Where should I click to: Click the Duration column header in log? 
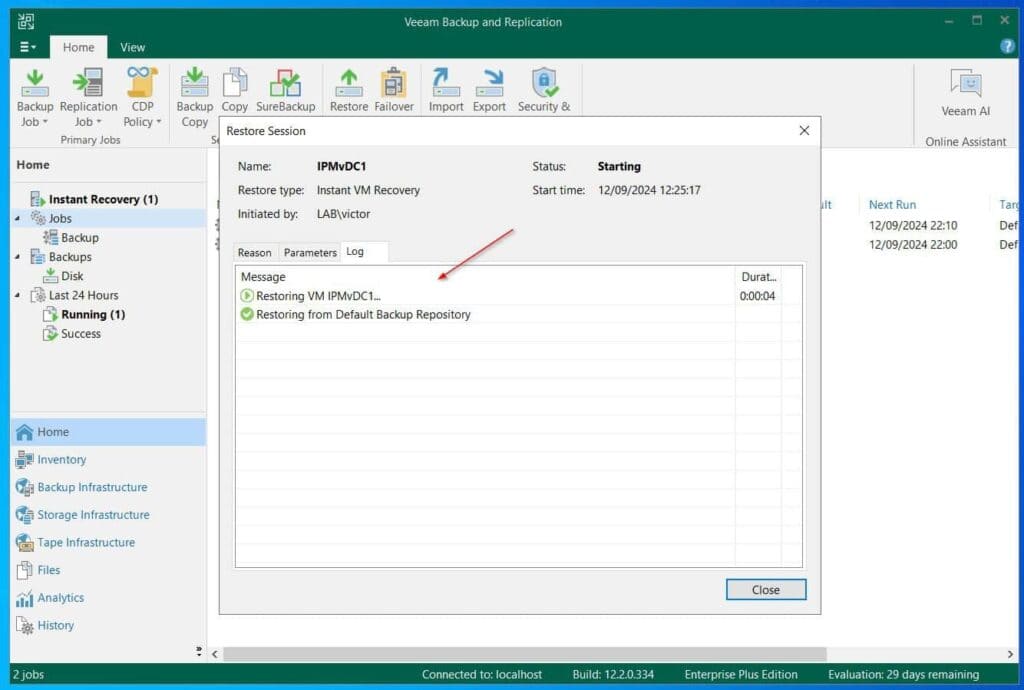758,277
